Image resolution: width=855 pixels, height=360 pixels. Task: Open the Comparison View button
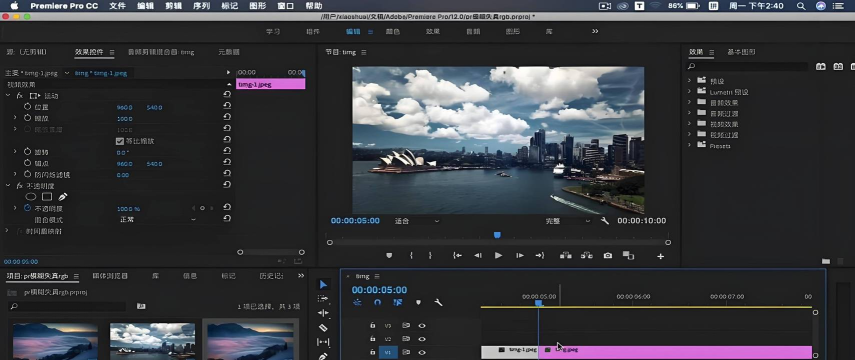(628, 255)
